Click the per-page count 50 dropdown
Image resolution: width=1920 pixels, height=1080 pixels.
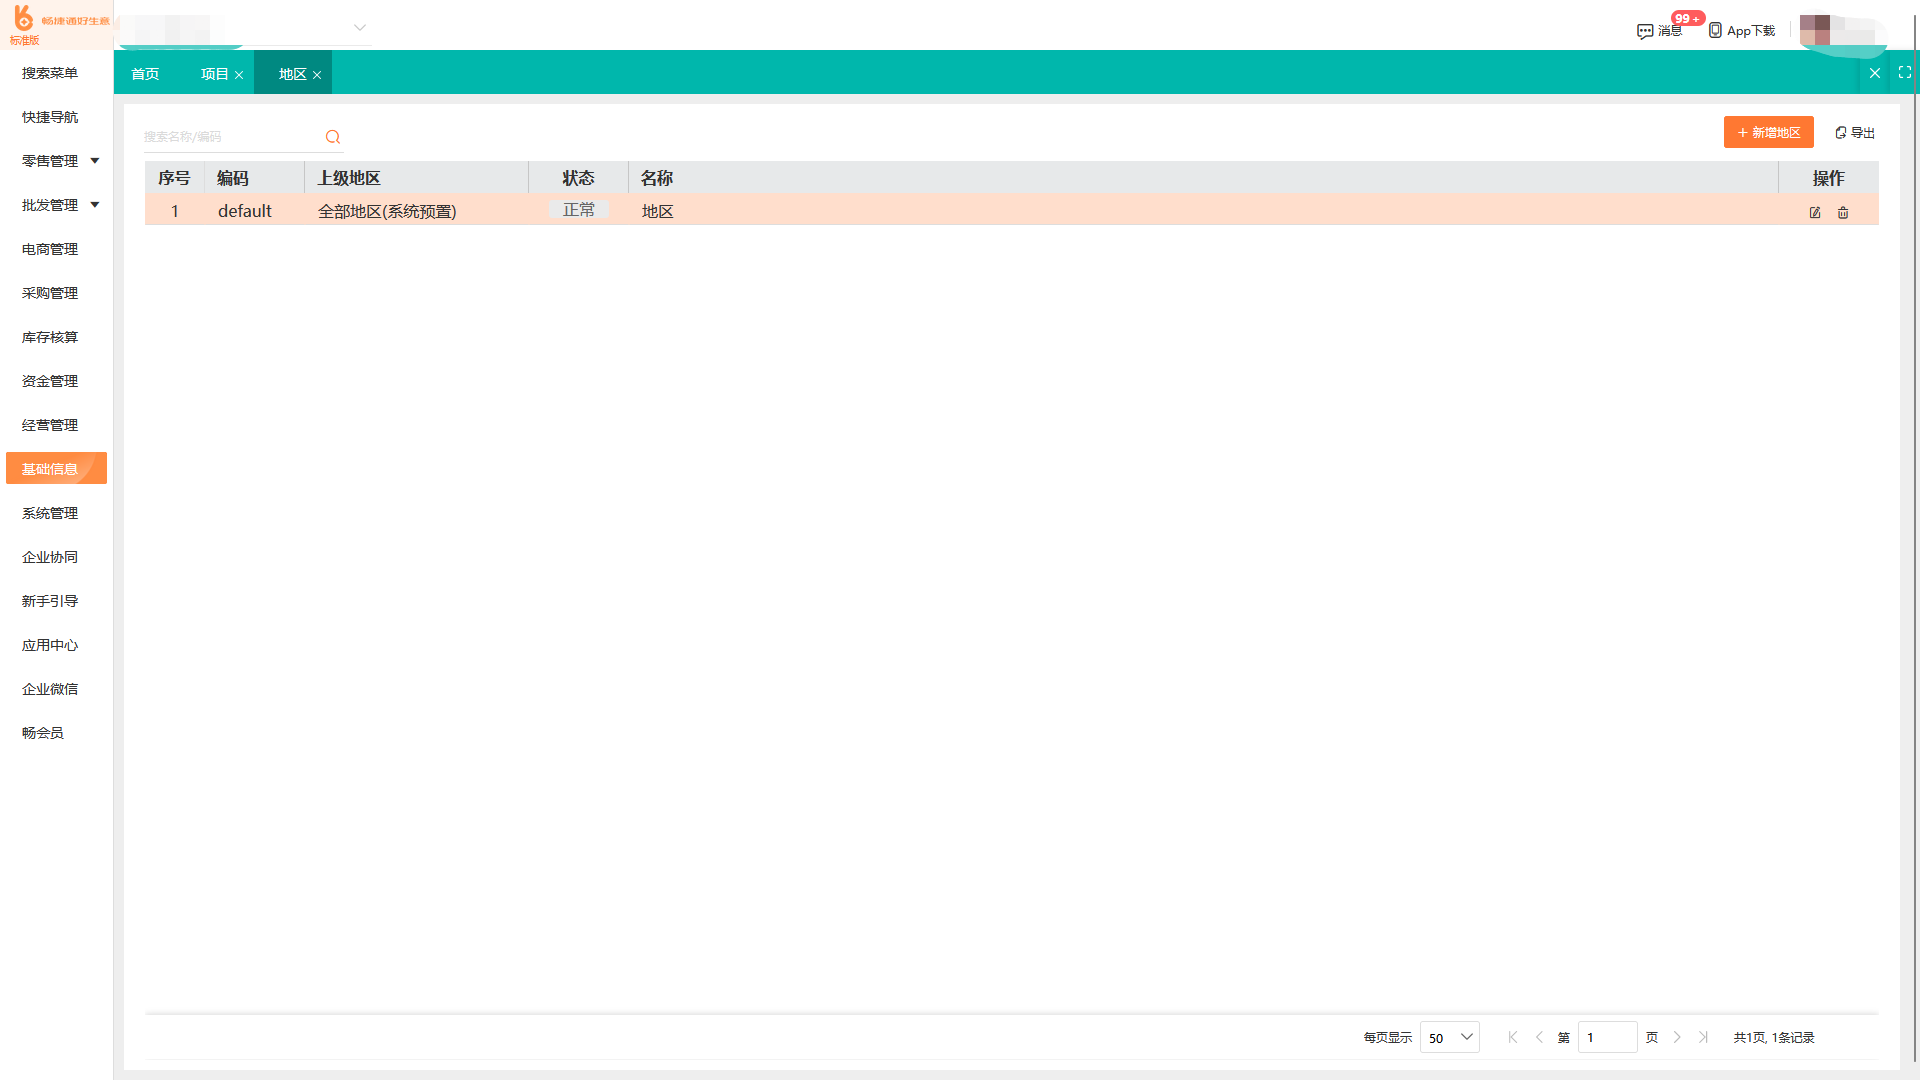(1448, 1038)
